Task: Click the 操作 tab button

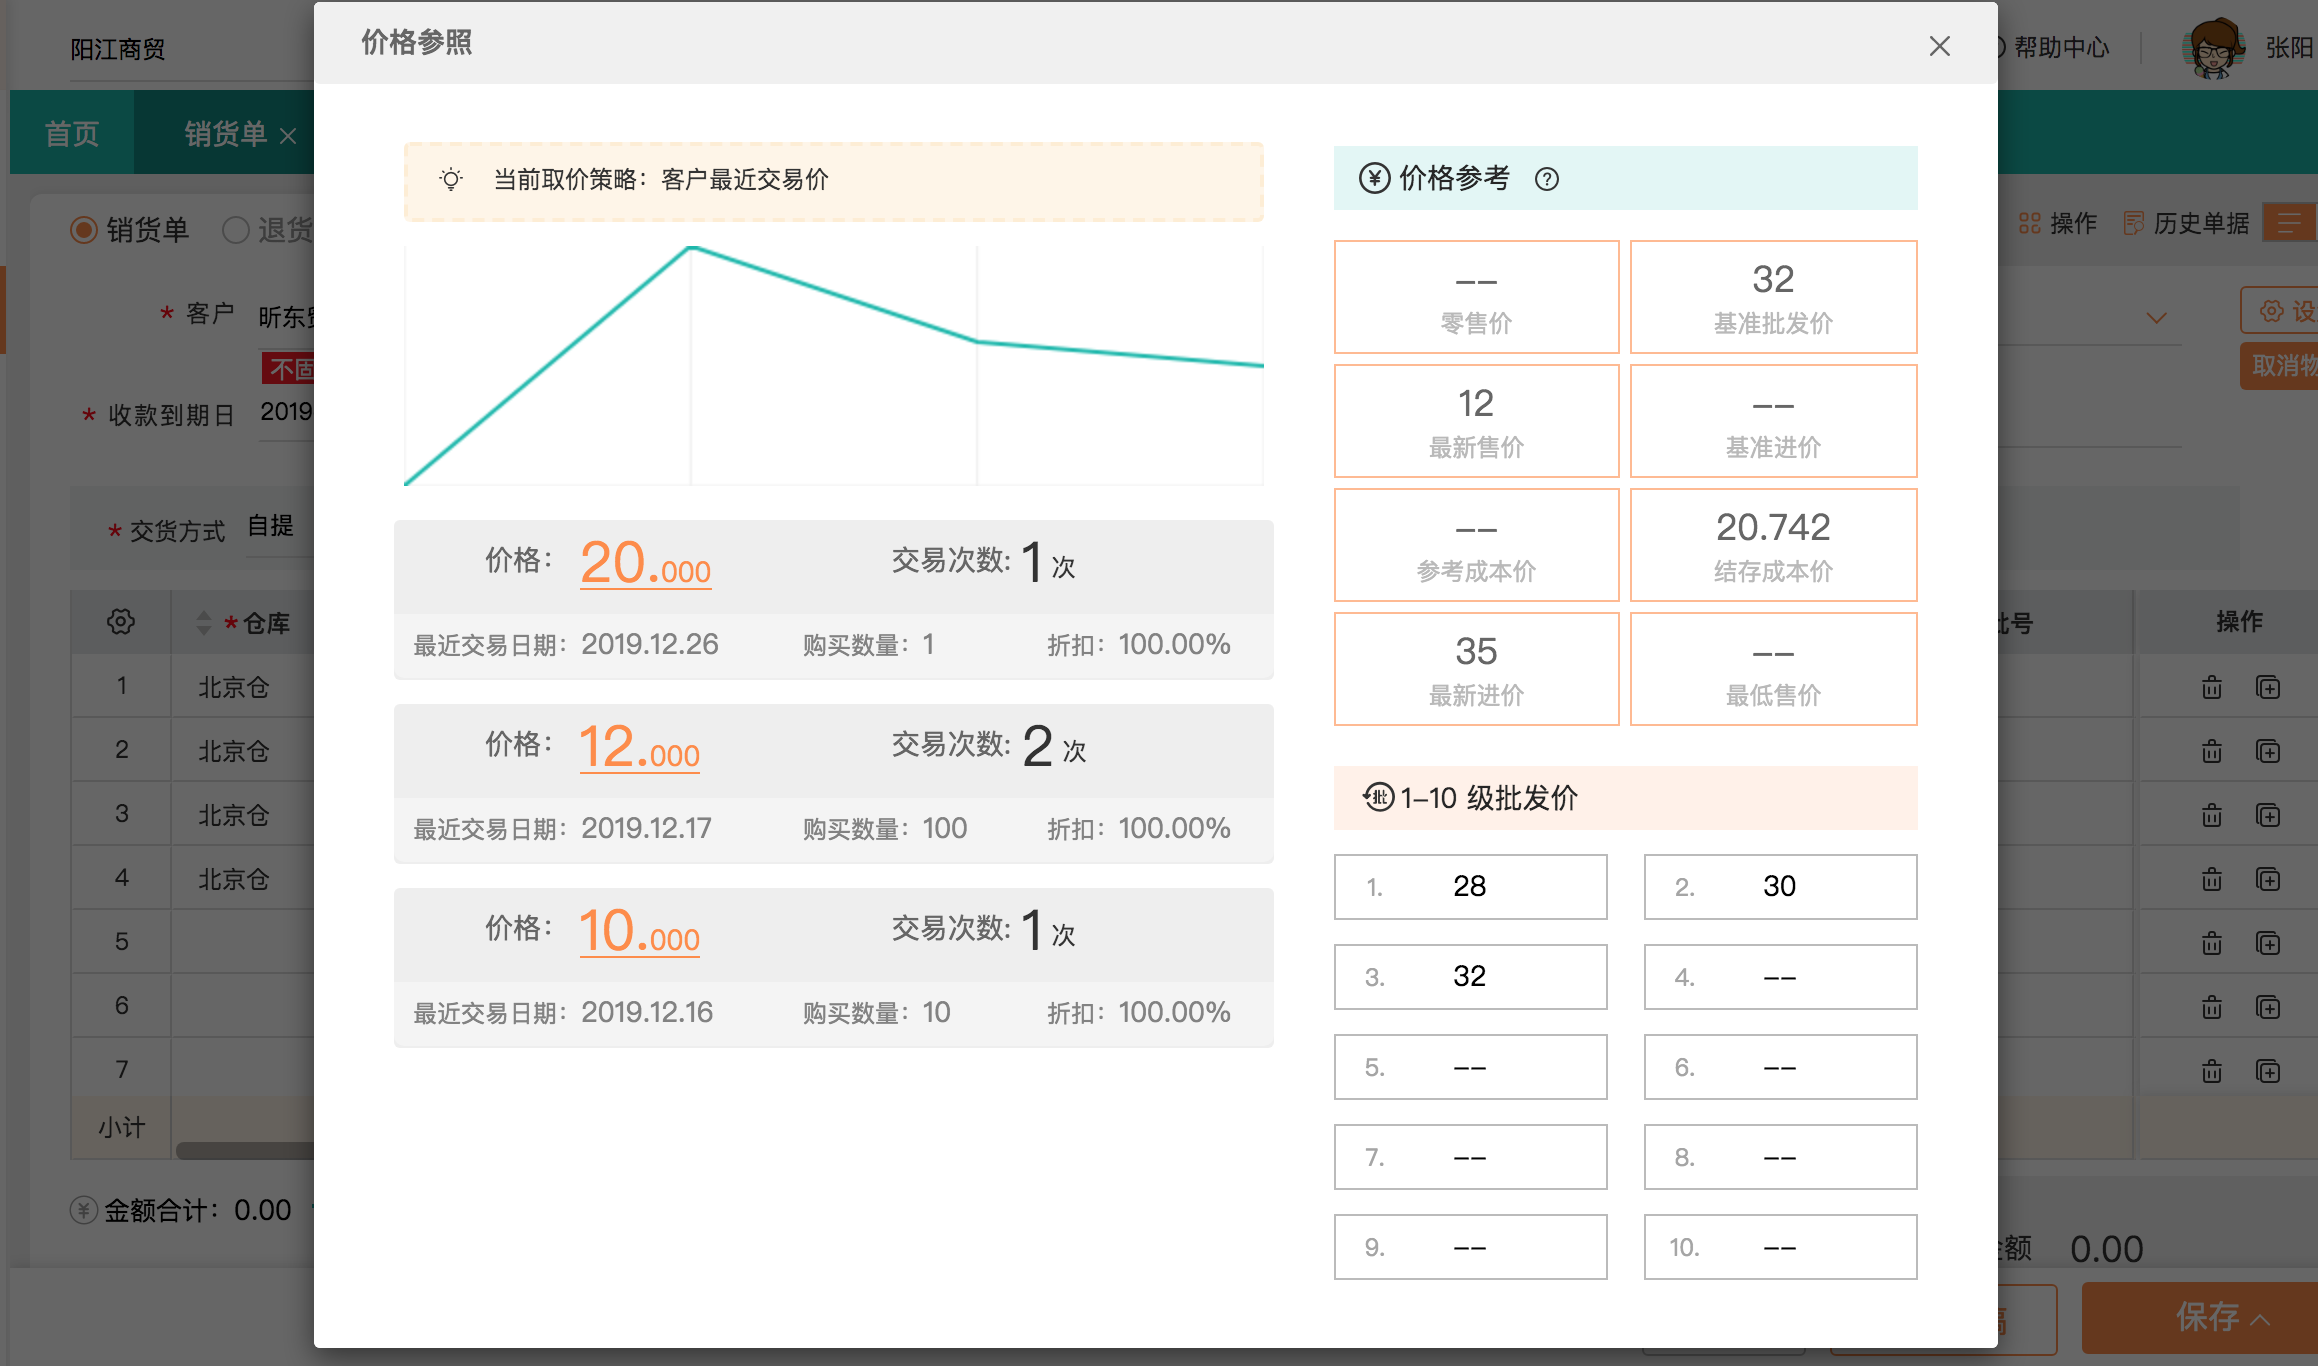Action: [2053, 226]
